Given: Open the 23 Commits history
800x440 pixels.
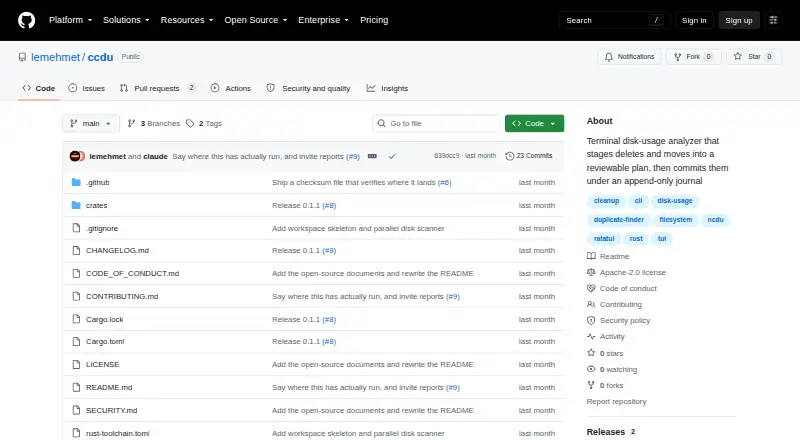Looking at the screenshot, I should tap(529, 156).
